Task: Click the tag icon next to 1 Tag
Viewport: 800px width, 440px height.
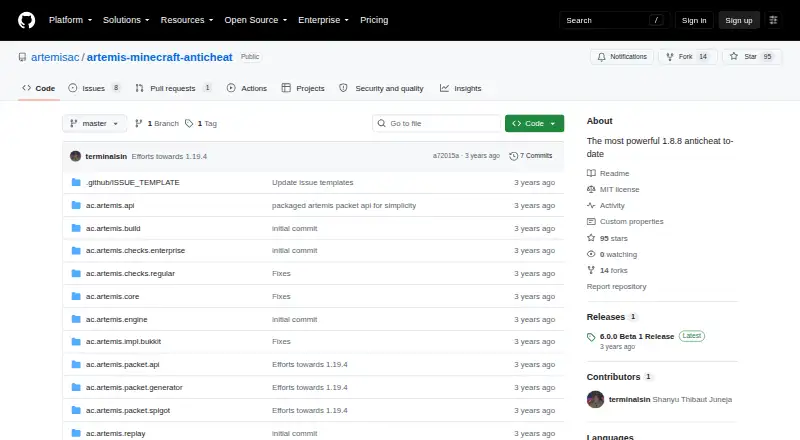Action: 189,124
